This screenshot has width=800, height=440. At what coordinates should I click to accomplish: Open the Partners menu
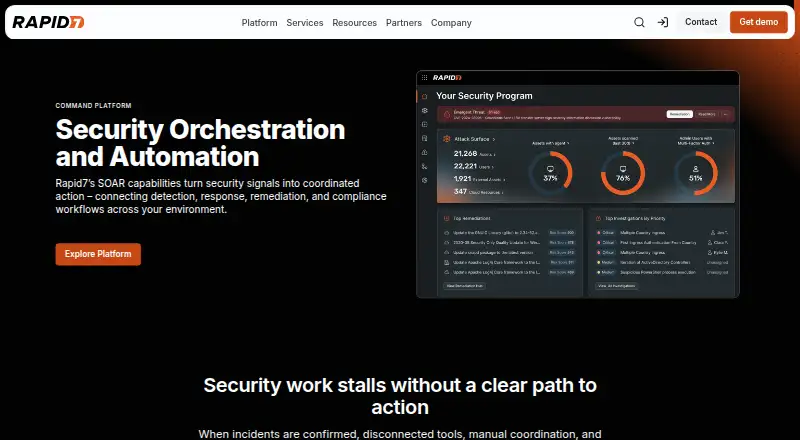tap(404, 22)
